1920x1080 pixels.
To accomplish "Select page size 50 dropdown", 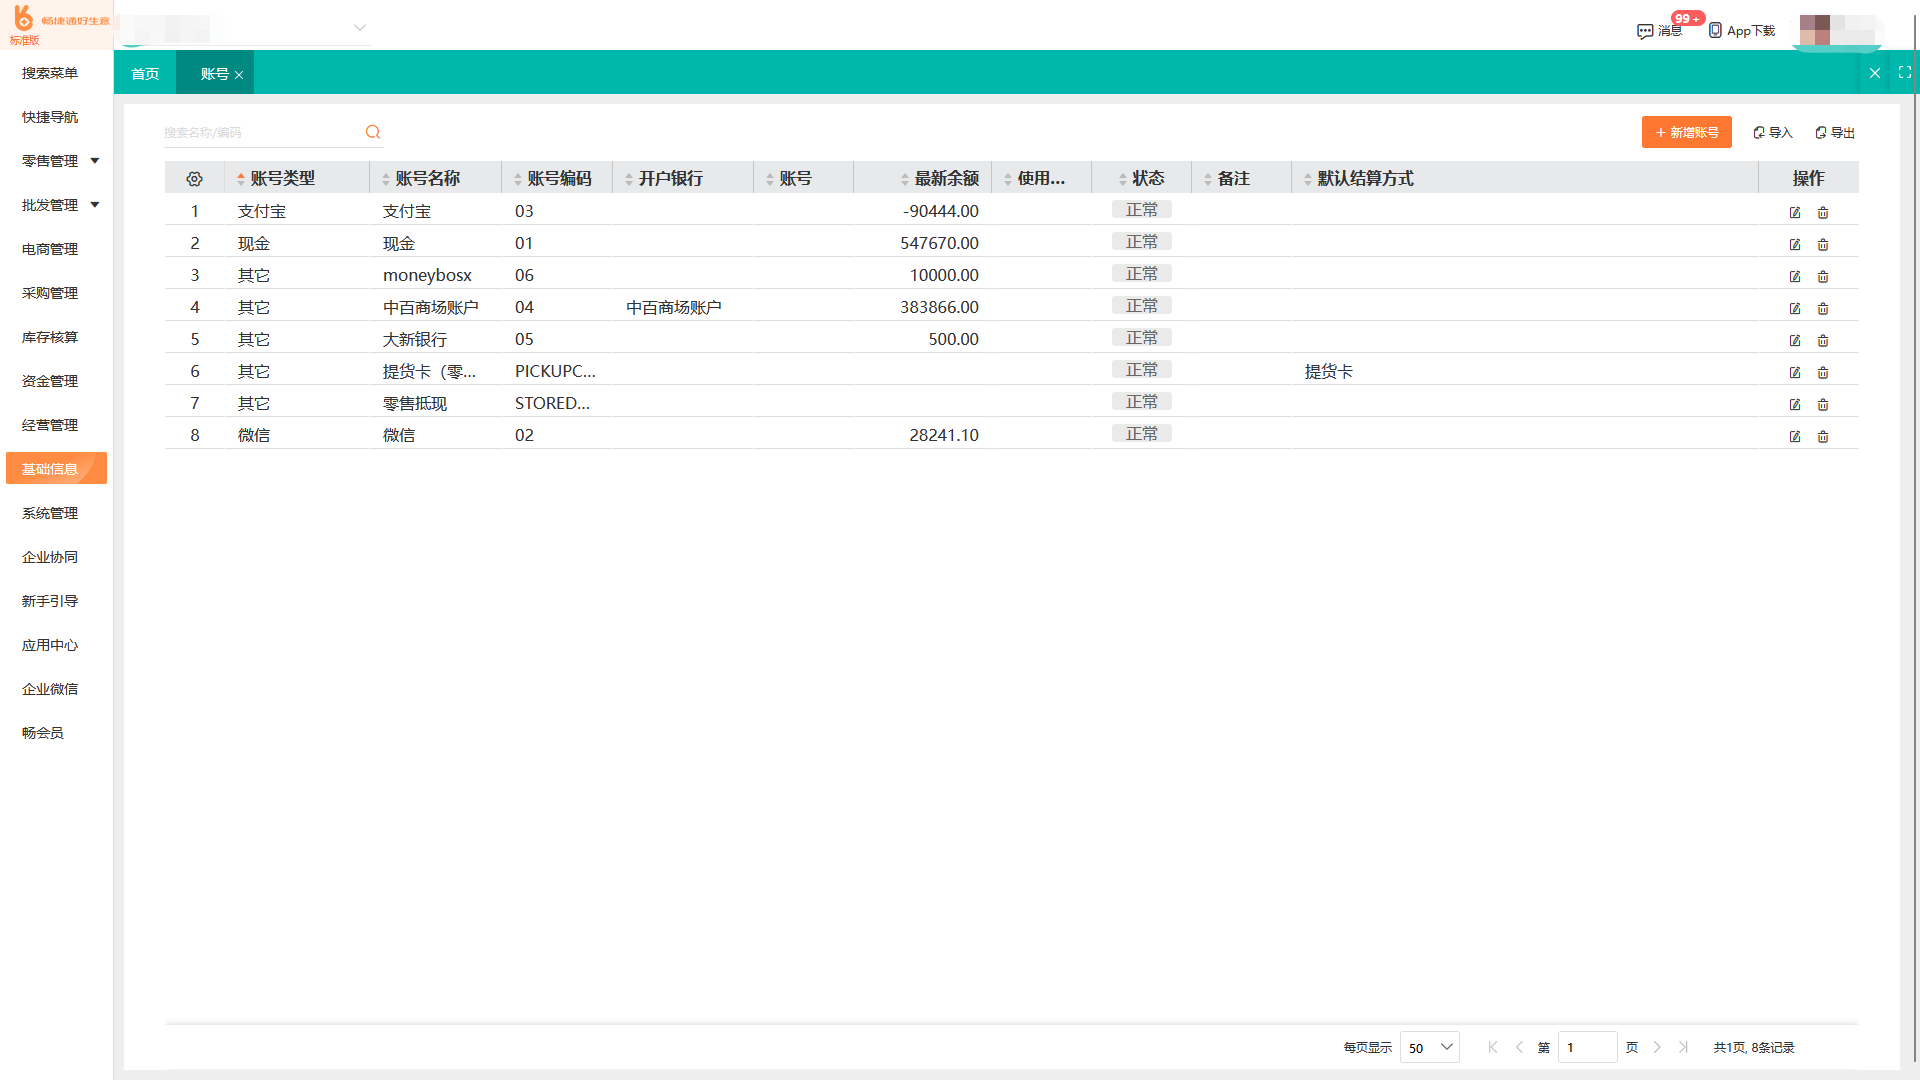I will pos(1428,1047).
